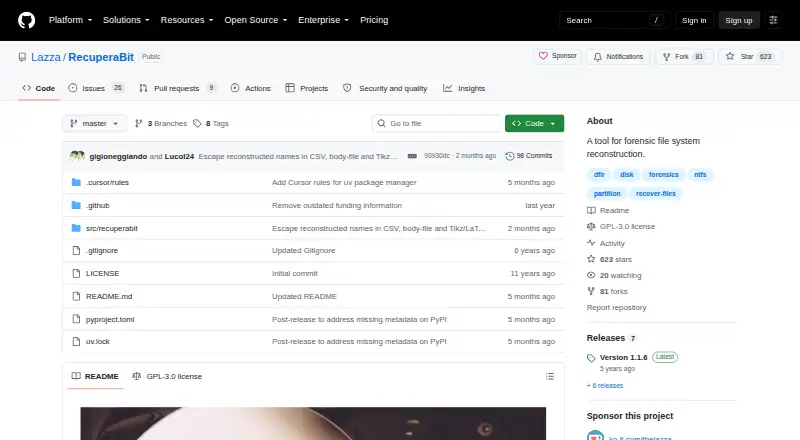Screen dimensions: 800x440
Task: Click the forensics topic tag
Action: coord(663,175)
